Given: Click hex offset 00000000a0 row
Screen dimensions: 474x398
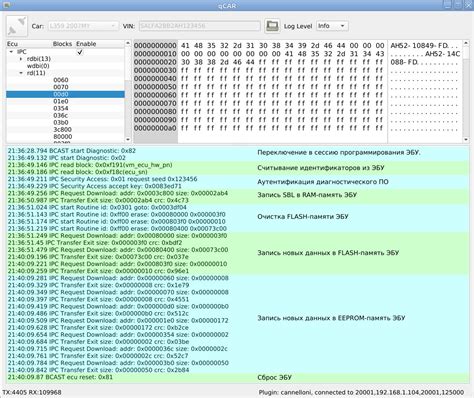Looking at the screenshot, I should pos(155,128).
